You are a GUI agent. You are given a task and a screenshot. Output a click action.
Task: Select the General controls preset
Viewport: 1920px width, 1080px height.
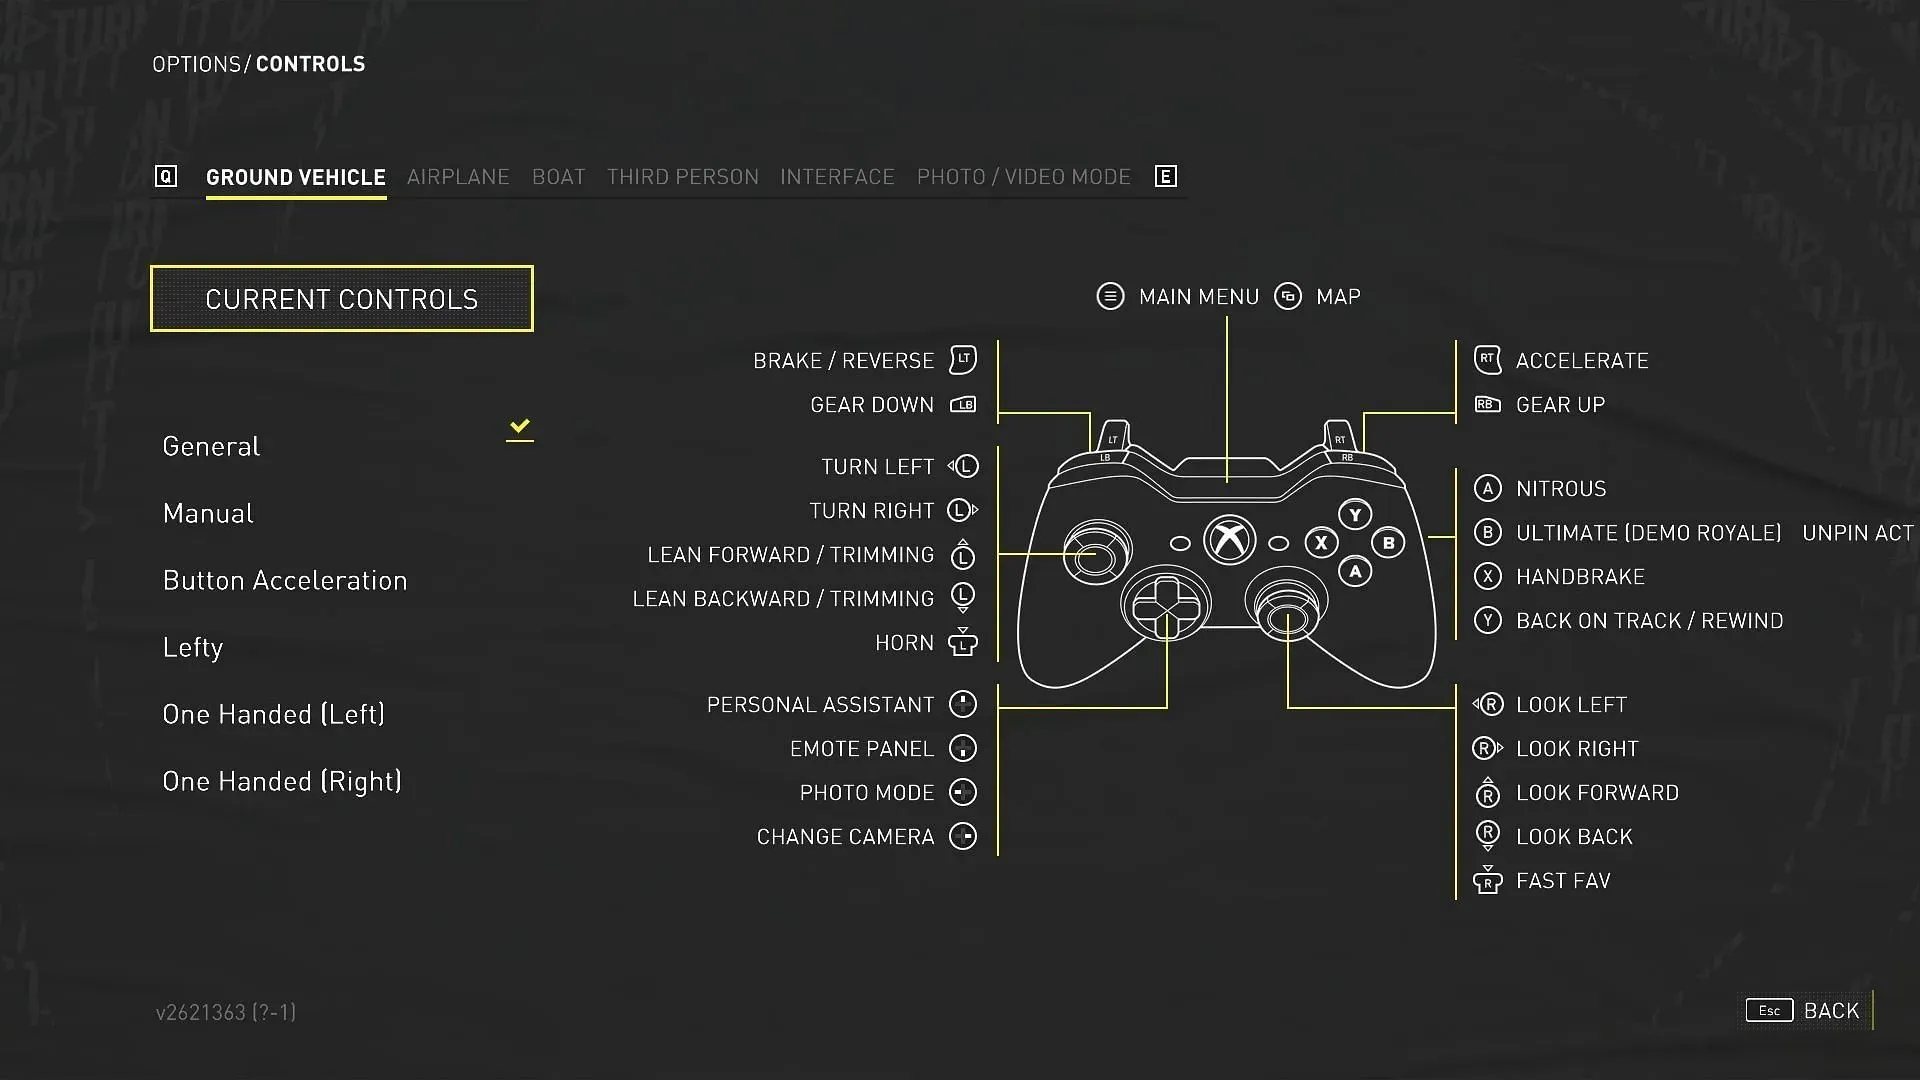212,444
